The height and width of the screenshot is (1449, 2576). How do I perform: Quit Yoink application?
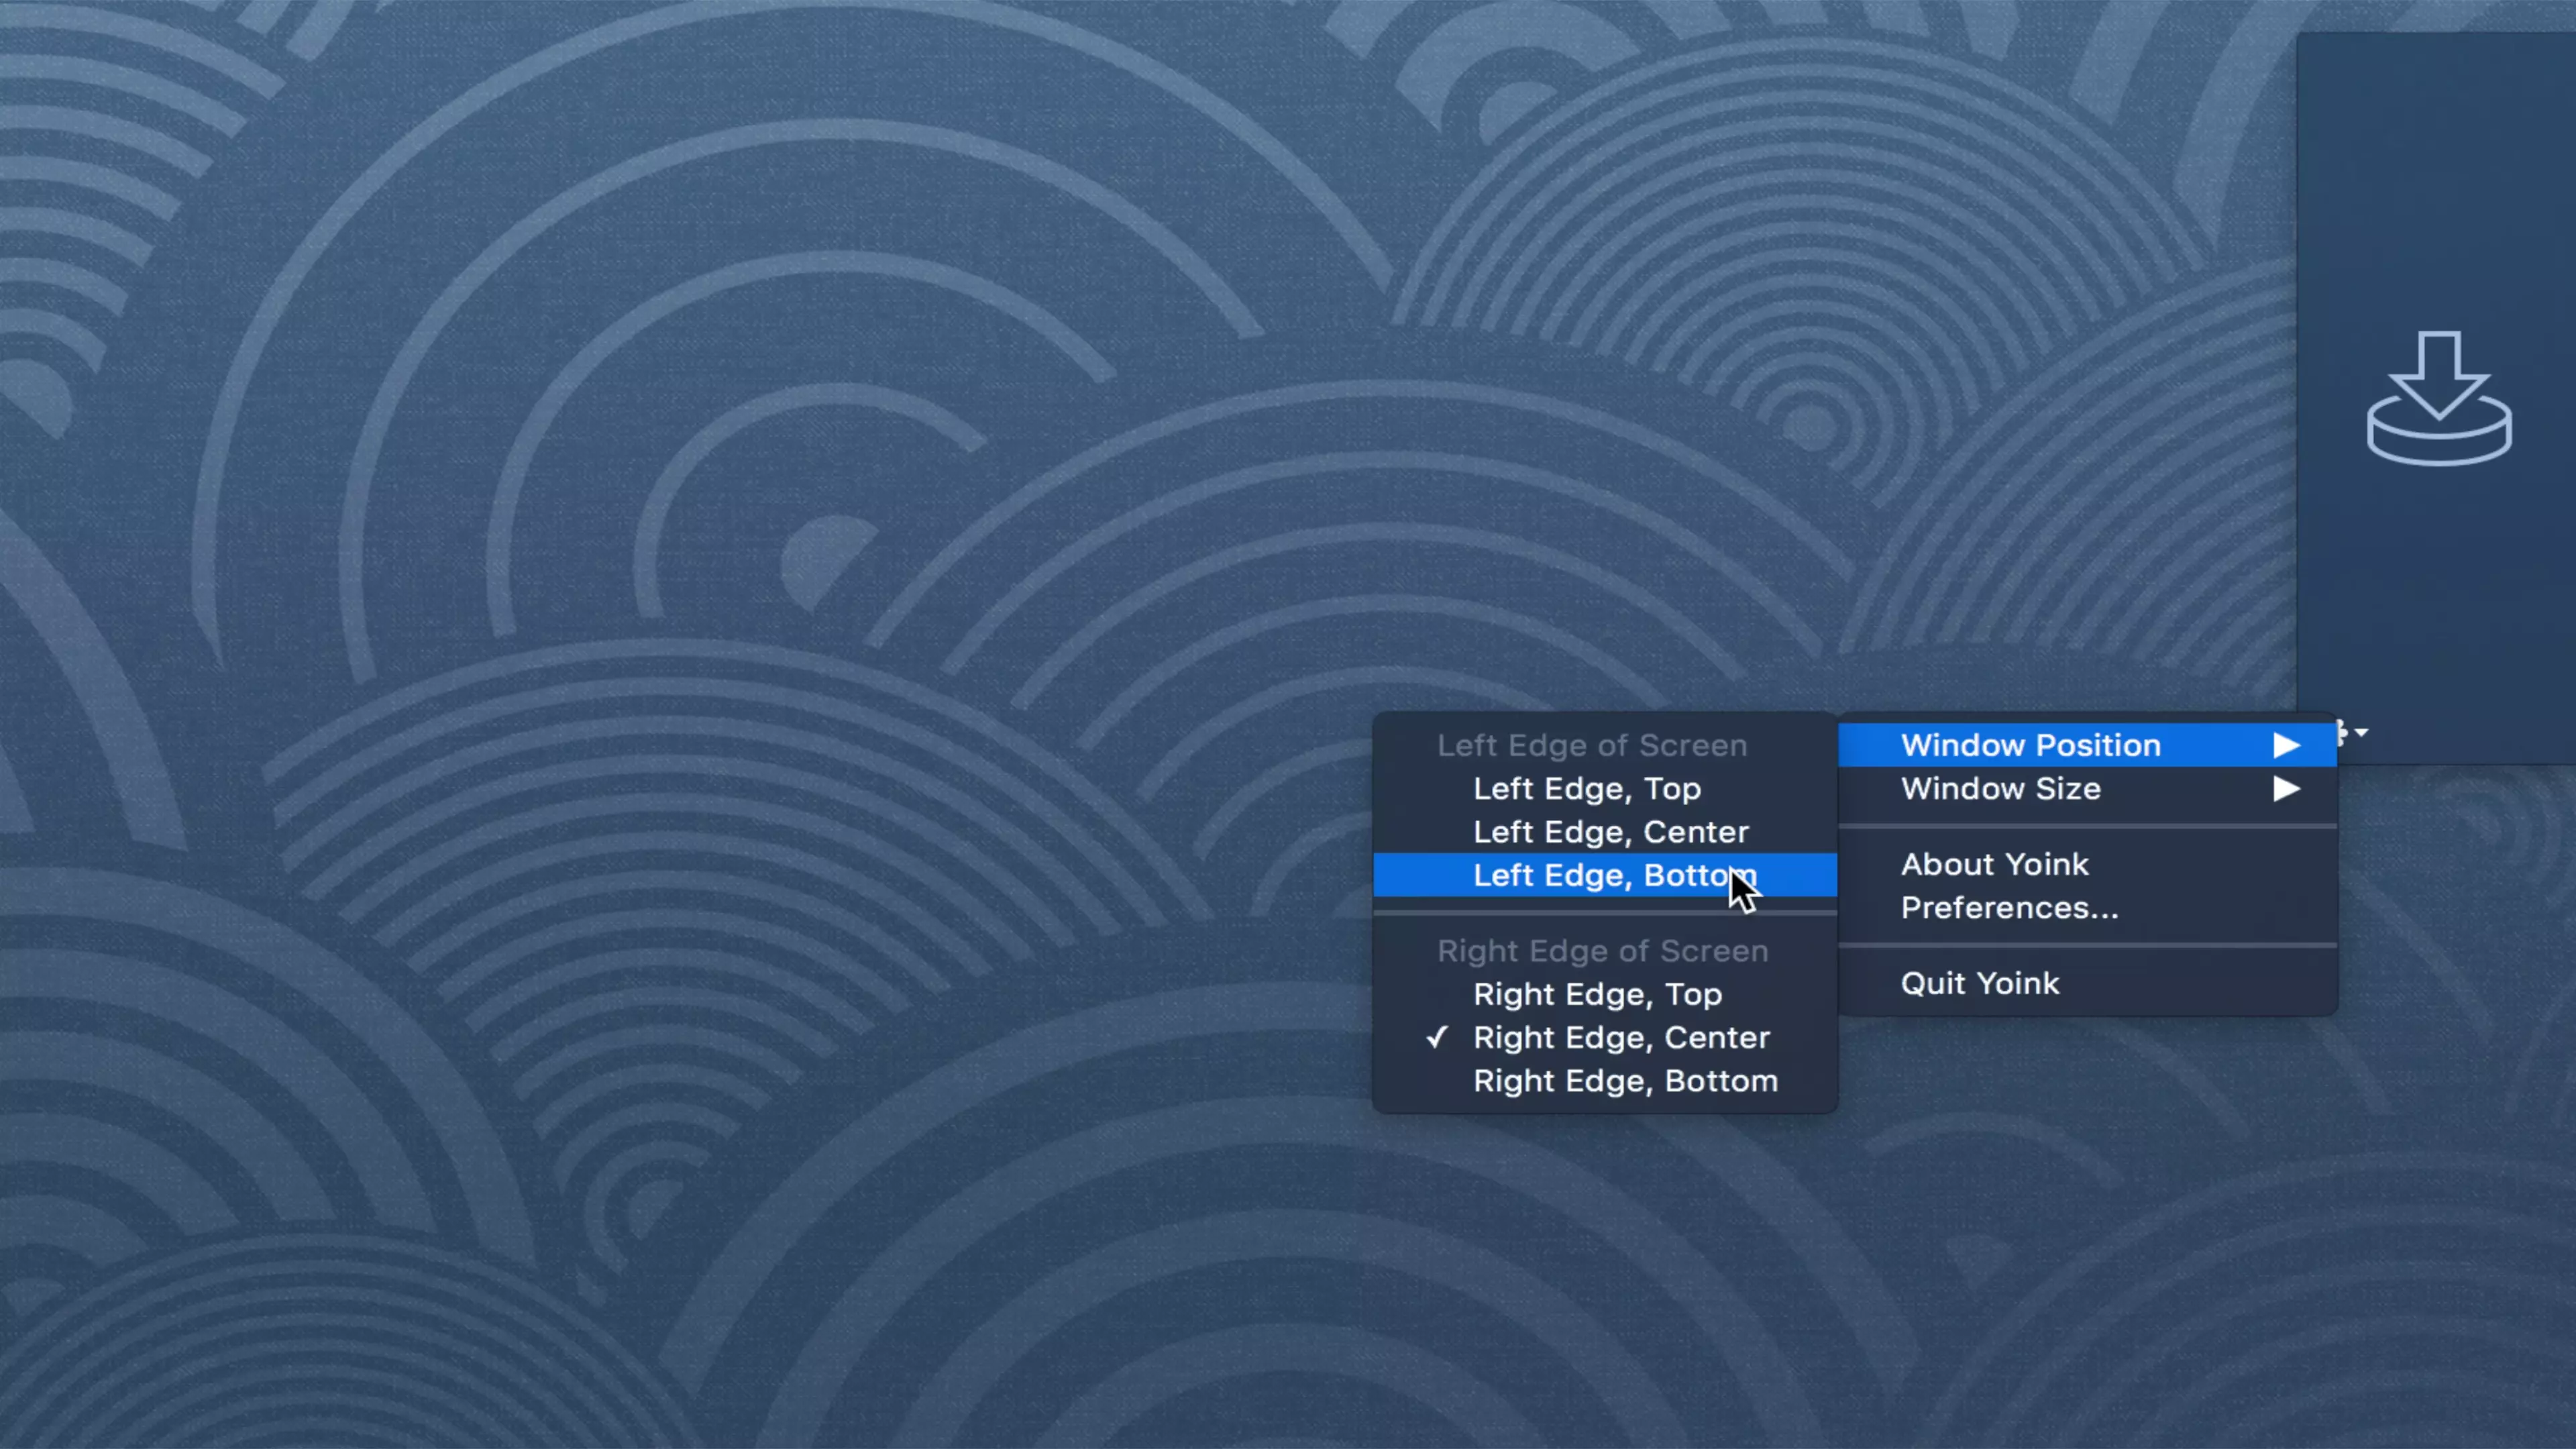tap(1980, 983)
